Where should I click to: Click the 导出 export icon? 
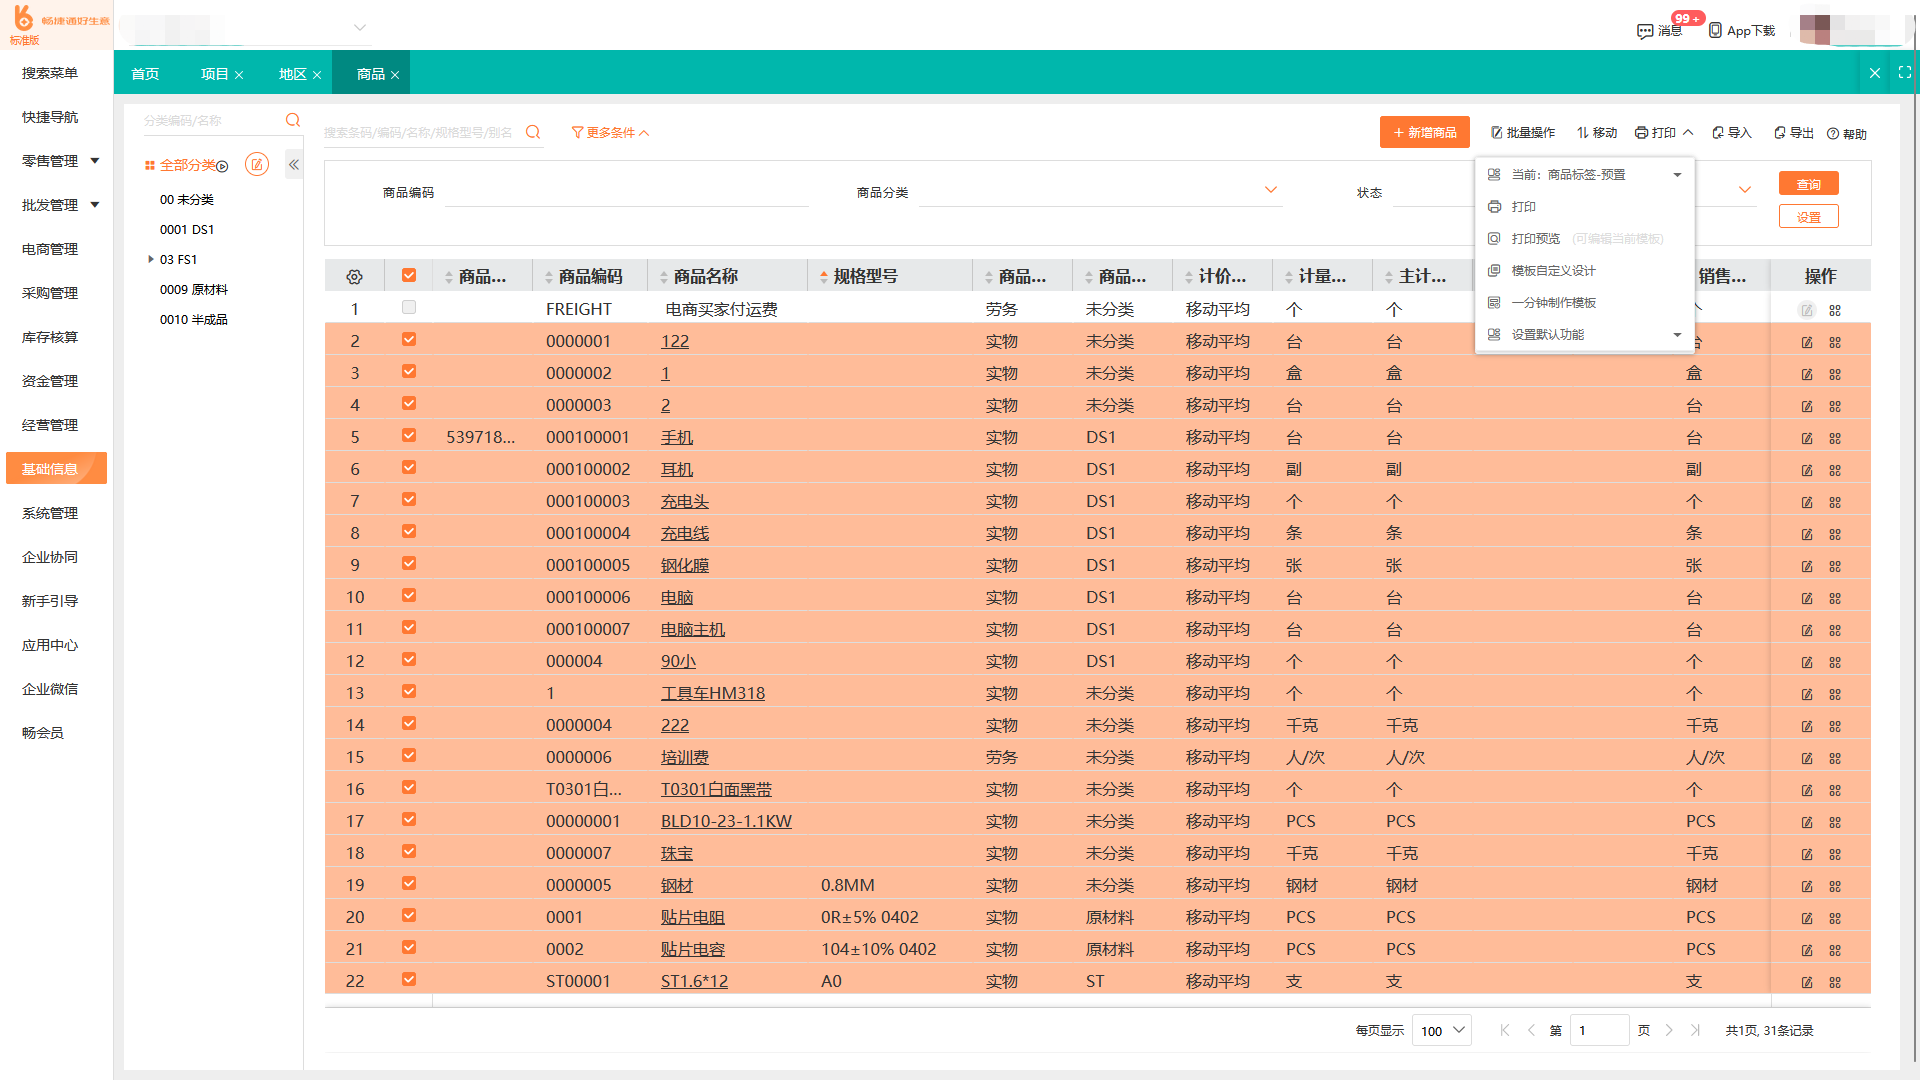[1789, 132]
